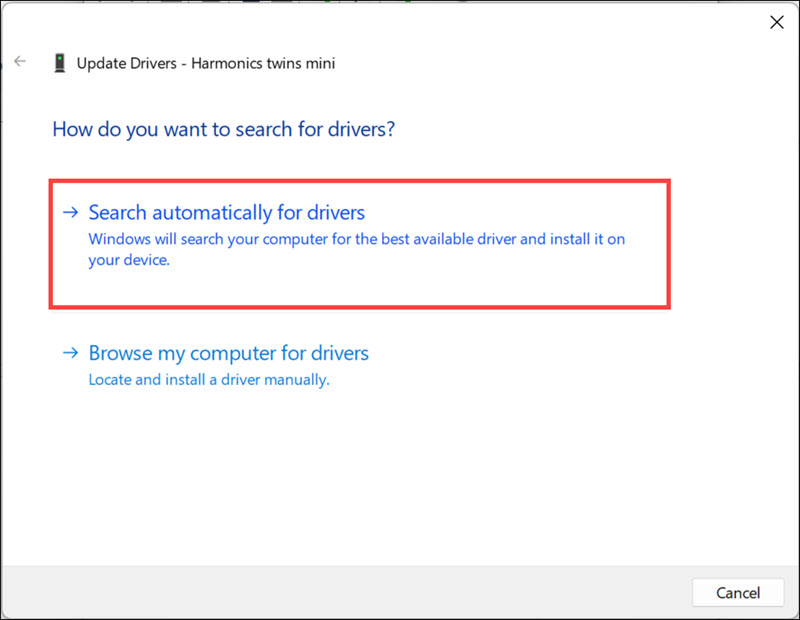Close the Update Drivers dialog
The image size is (800, 620).
point(777,22)
